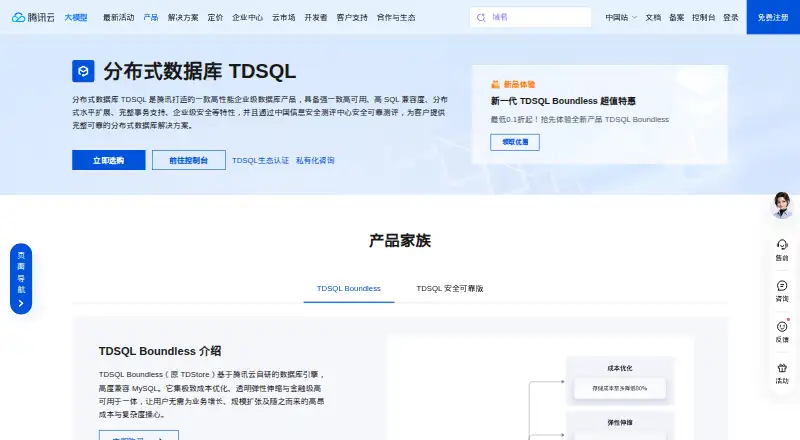Viewport: 800px width, 440px height.
Task: Click the 登录 link
Action: pyautogui.click(x=731, y=17)
